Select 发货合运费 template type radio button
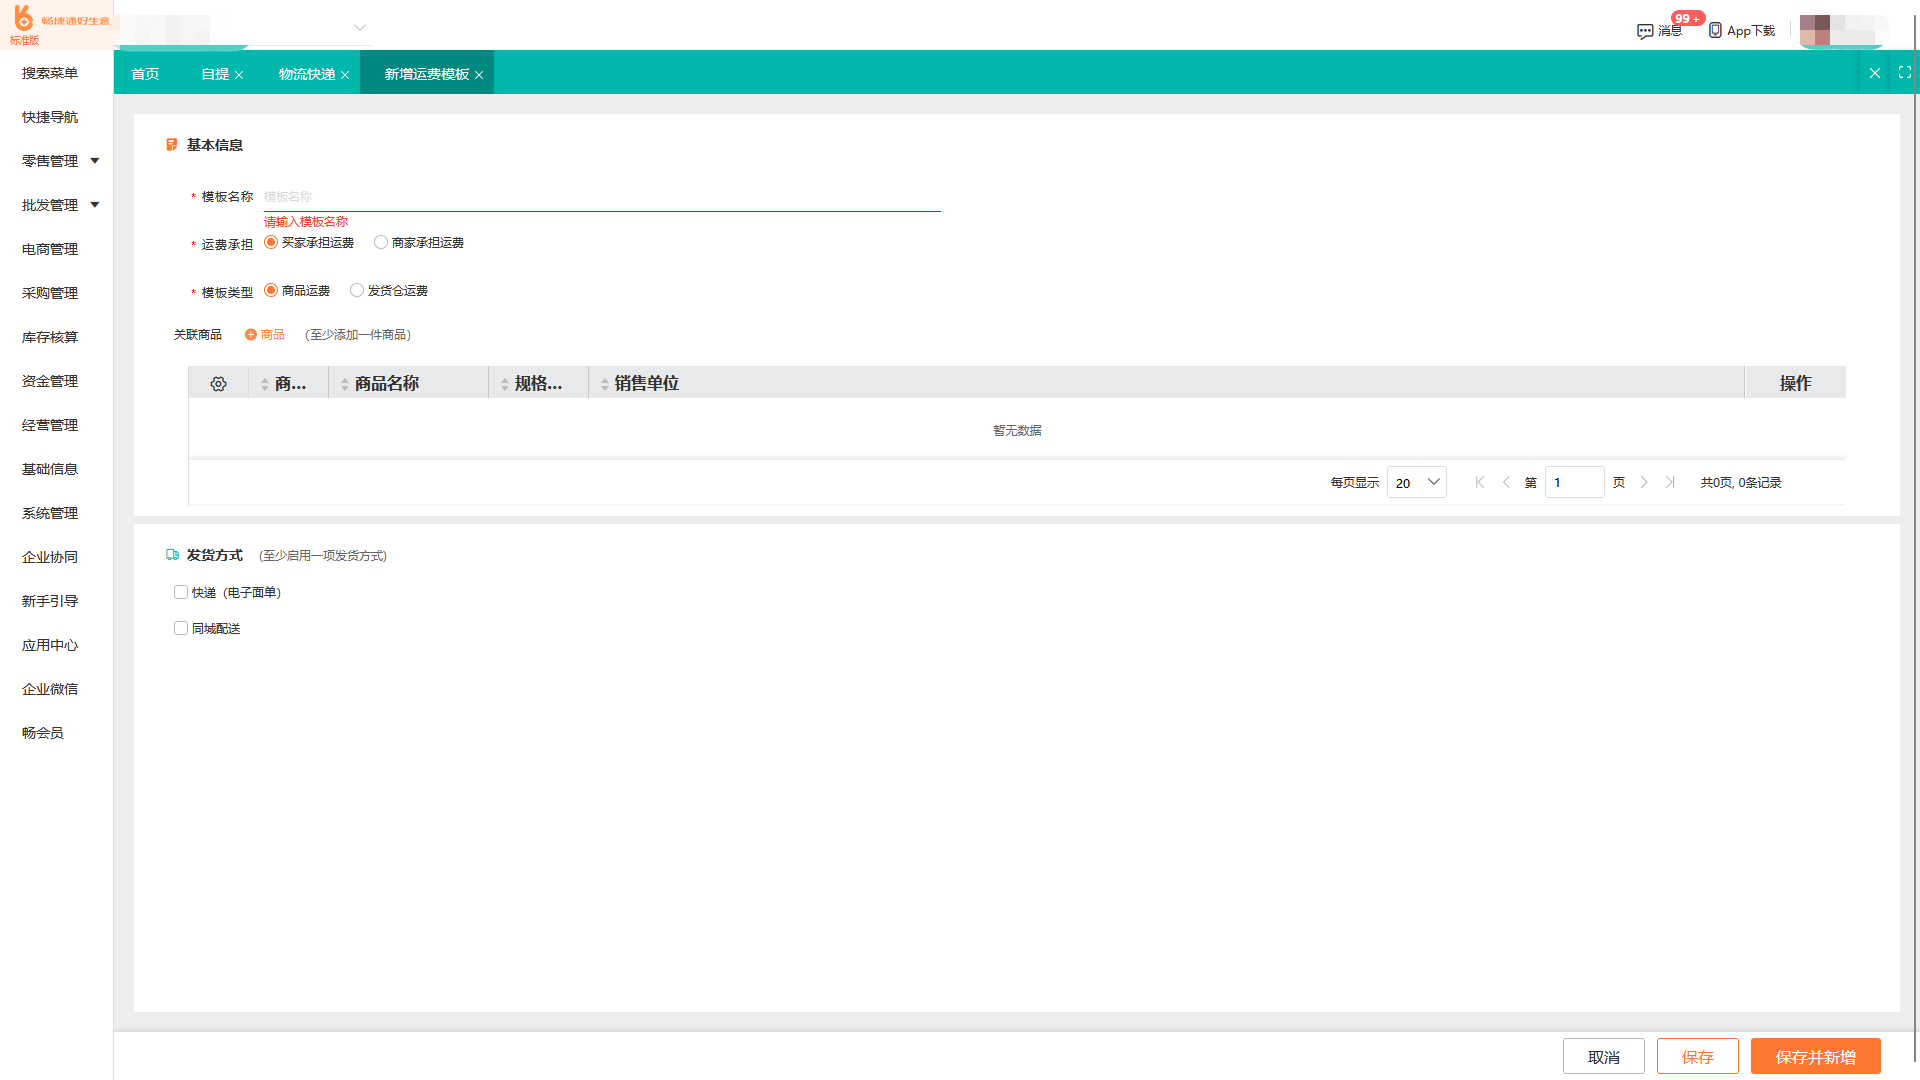This screenshot has height=1080, width=1920. (356, 290)
